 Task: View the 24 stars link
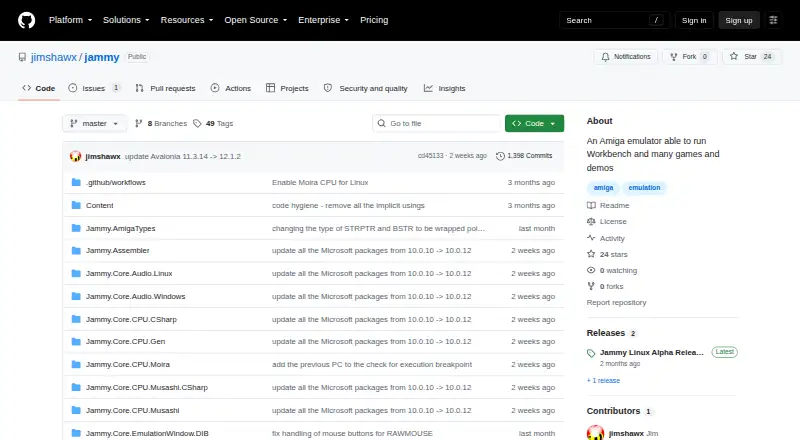click(607, 254)
